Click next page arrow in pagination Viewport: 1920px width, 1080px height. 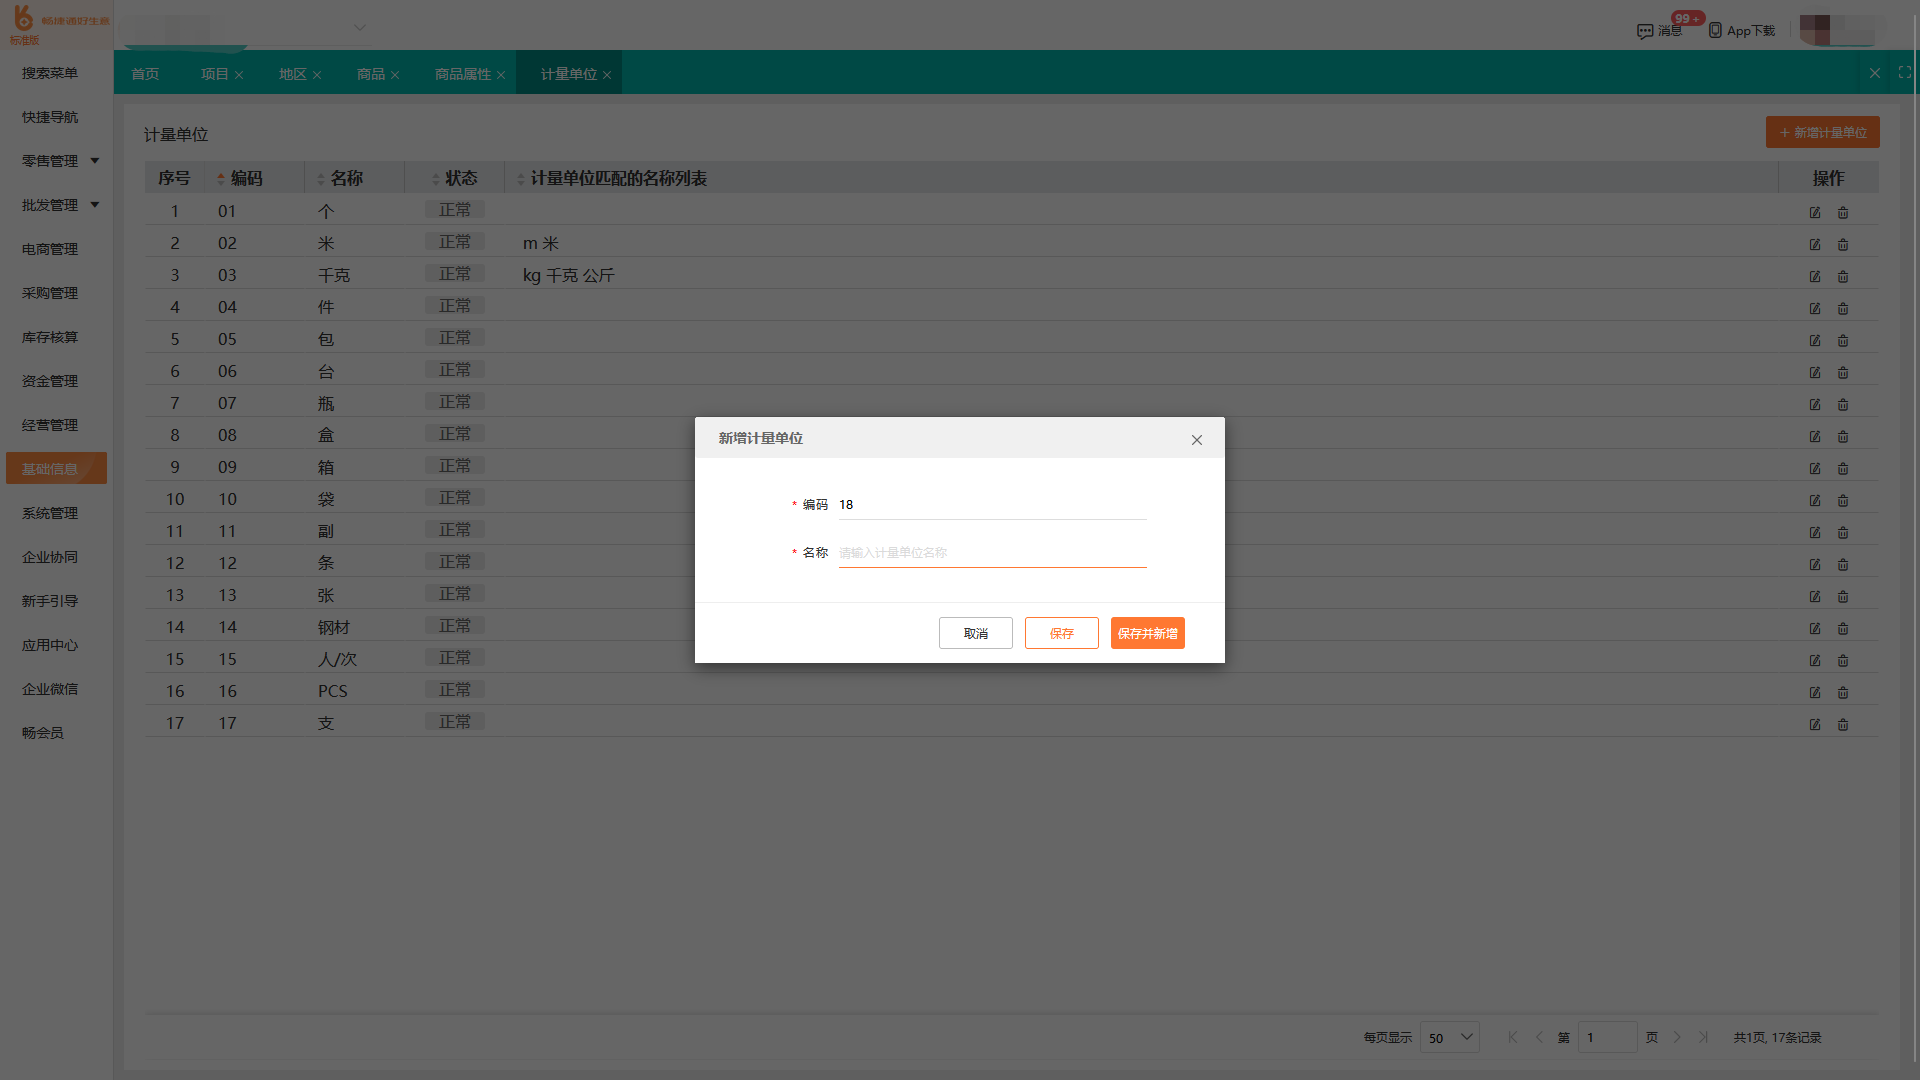1677,1038
